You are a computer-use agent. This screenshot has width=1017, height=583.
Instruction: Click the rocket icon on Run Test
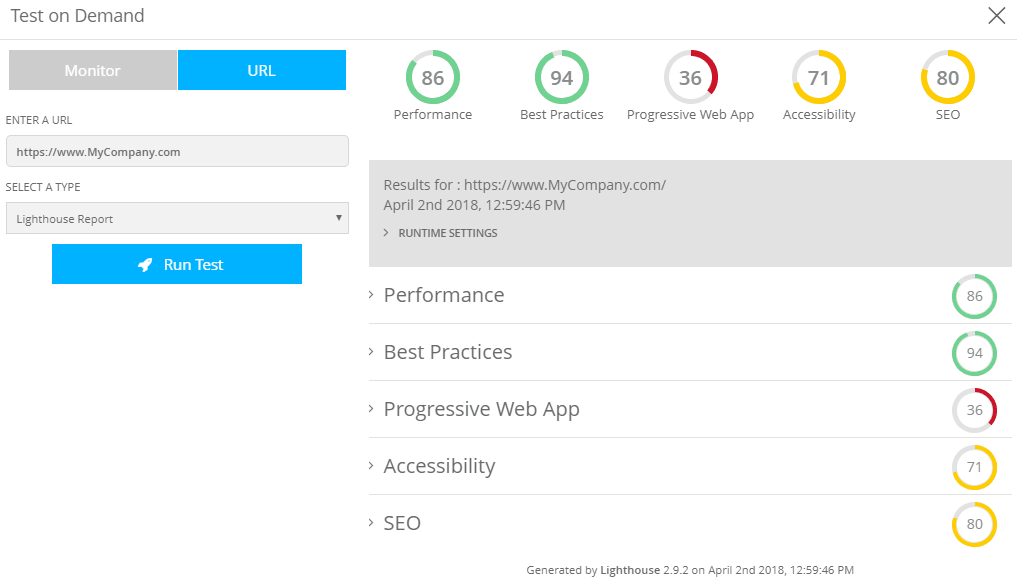145,263
